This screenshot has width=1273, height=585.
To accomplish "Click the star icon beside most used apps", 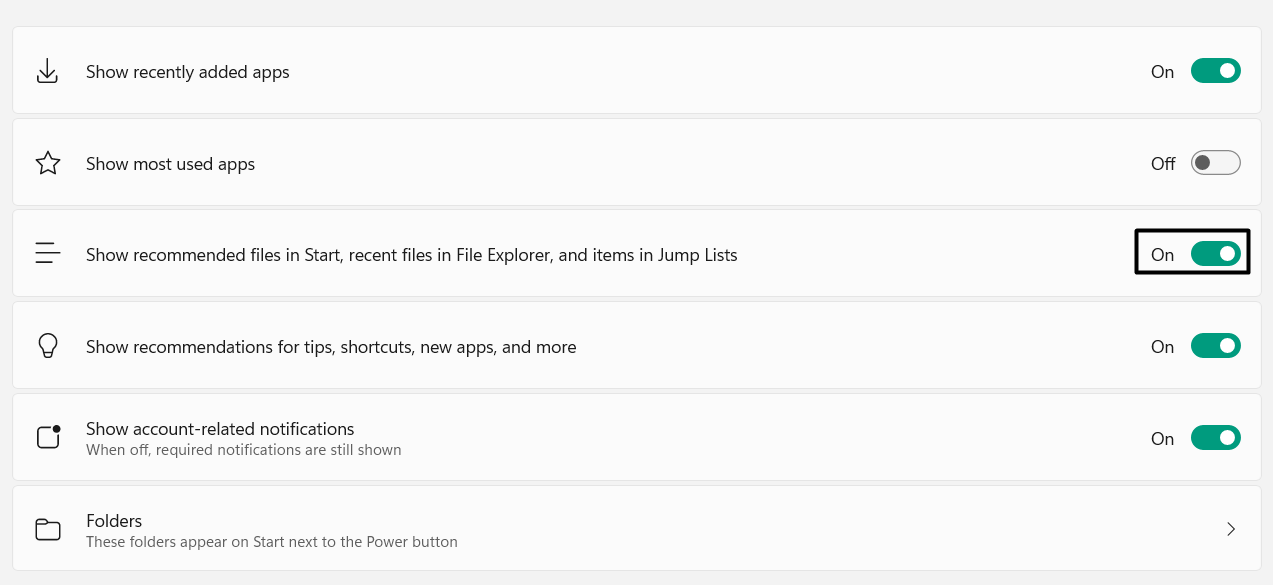I will (x=46, y=162).
